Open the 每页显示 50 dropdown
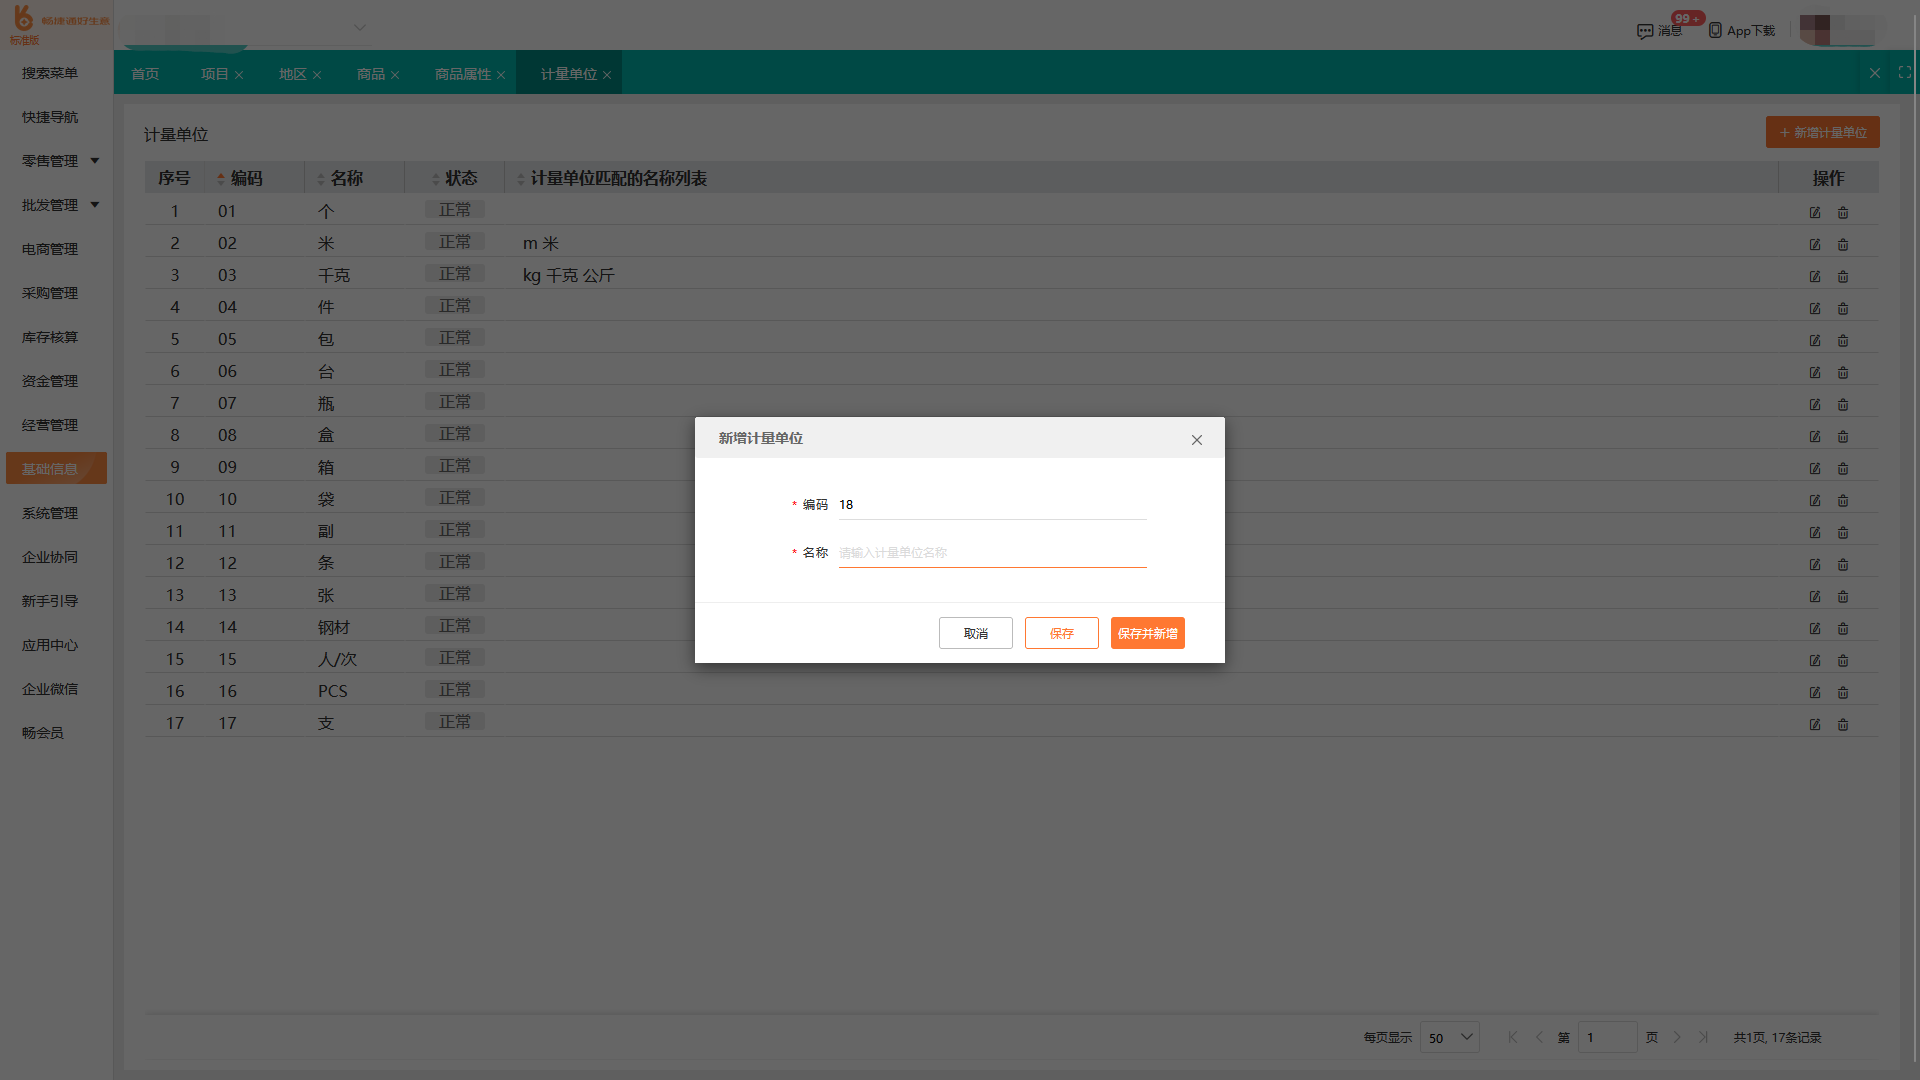 (x=1451, y=1036)
